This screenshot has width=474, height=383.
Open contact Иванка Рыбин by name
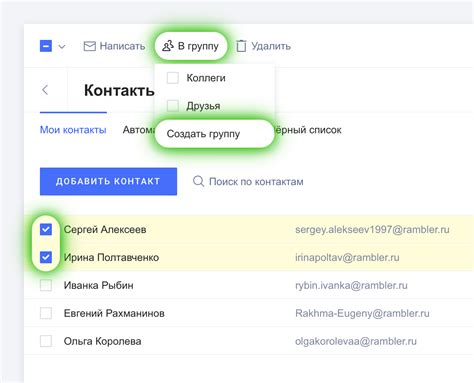coord(99,285)
